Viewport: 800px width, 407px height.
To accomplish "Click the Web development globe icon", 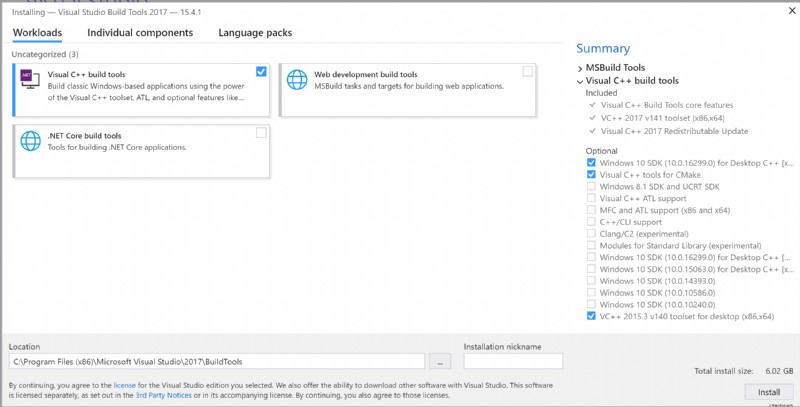I will point(297,81).
